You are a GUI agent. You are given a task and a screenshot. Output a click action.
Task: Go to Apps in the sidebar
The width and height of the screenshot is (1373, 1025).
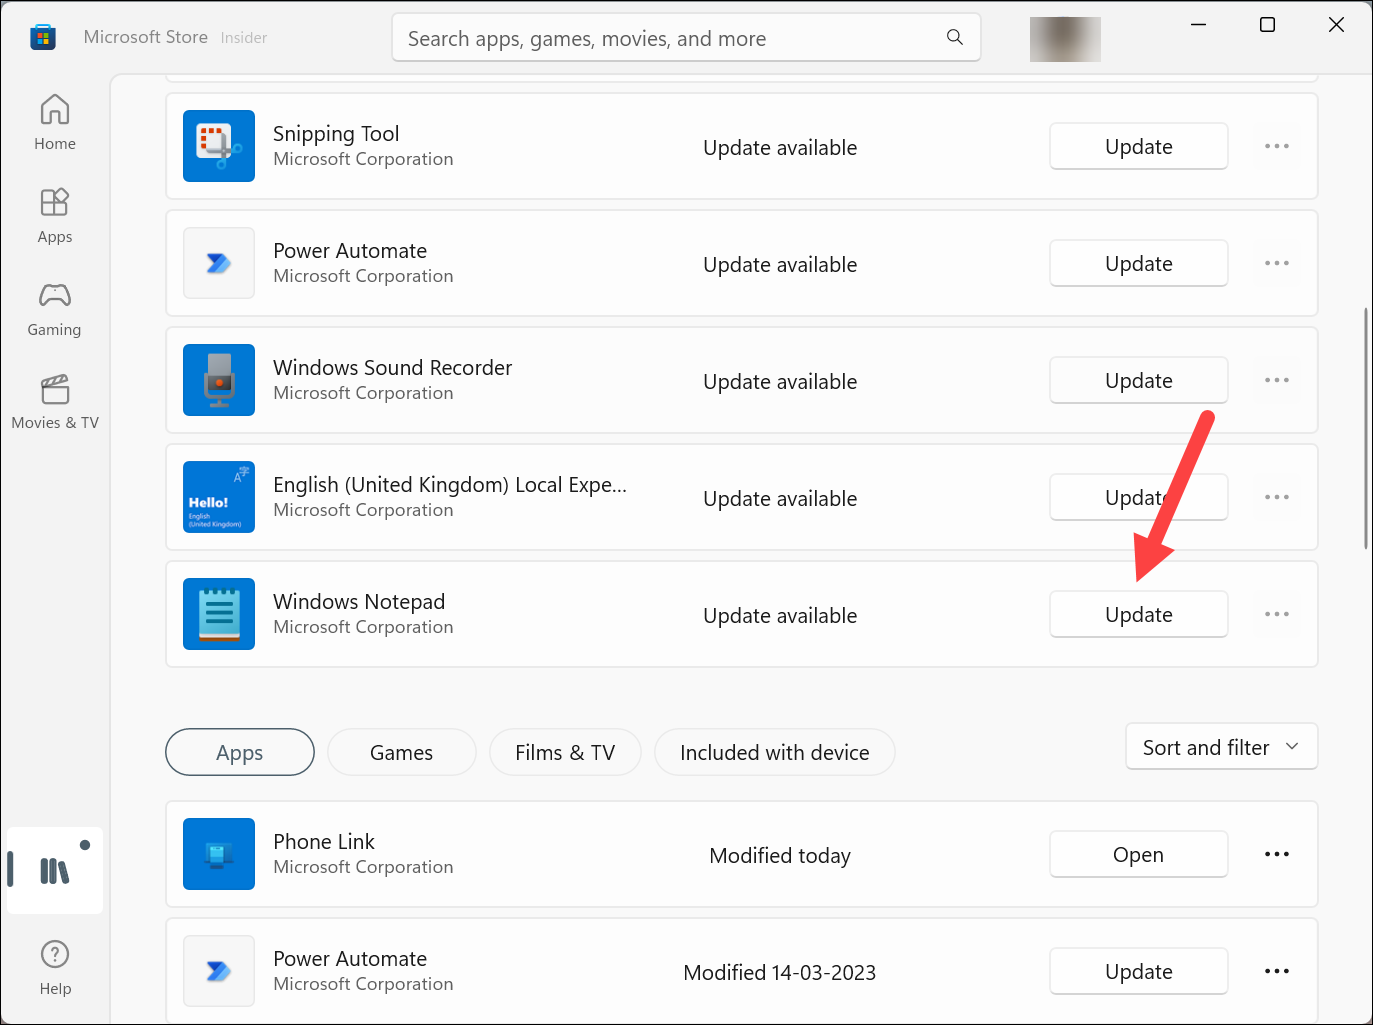[55, 215]
